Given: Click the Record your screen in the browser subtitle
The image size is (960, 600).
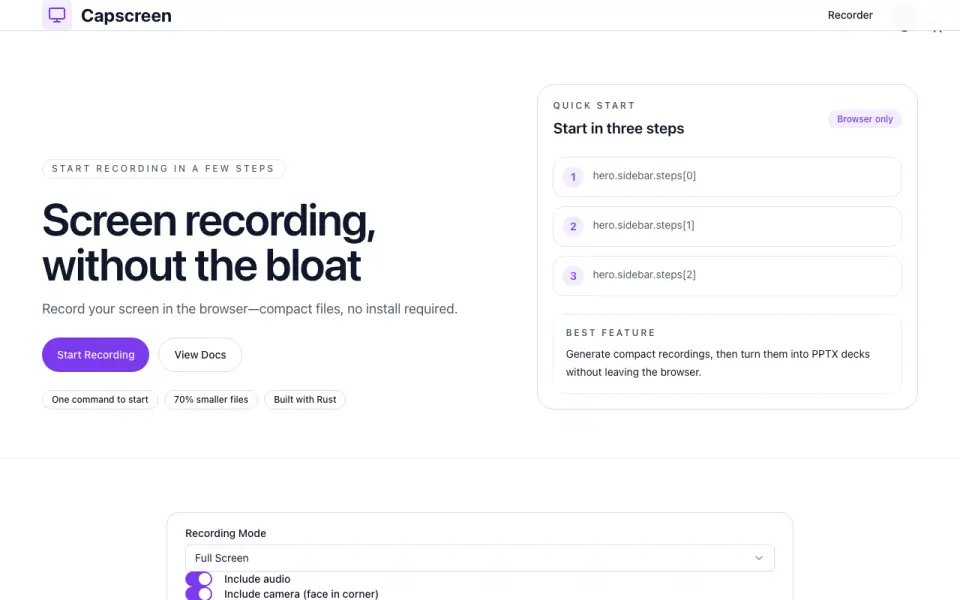Looking at the screenshot, I should click(250, 309).
